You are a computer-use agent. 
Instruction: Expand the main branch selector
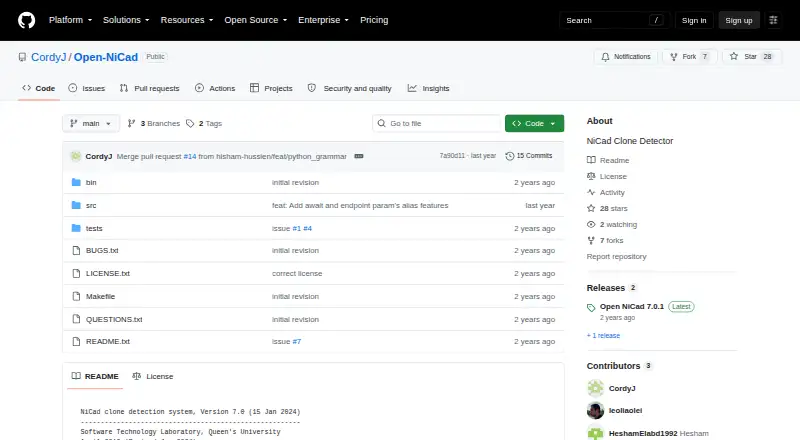pos(91,124)
